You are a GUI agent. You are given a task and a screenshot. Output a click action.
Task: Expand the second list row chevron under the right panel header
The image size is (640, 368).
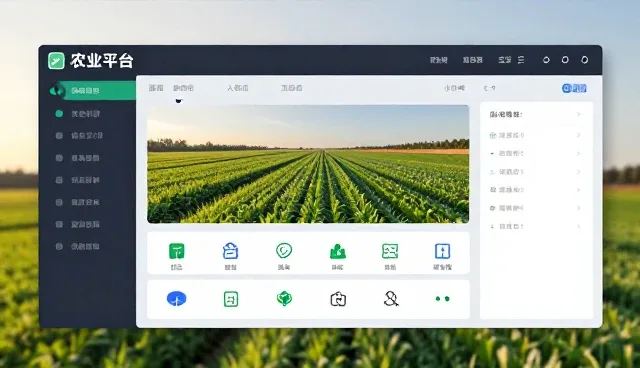coord(578,153)
